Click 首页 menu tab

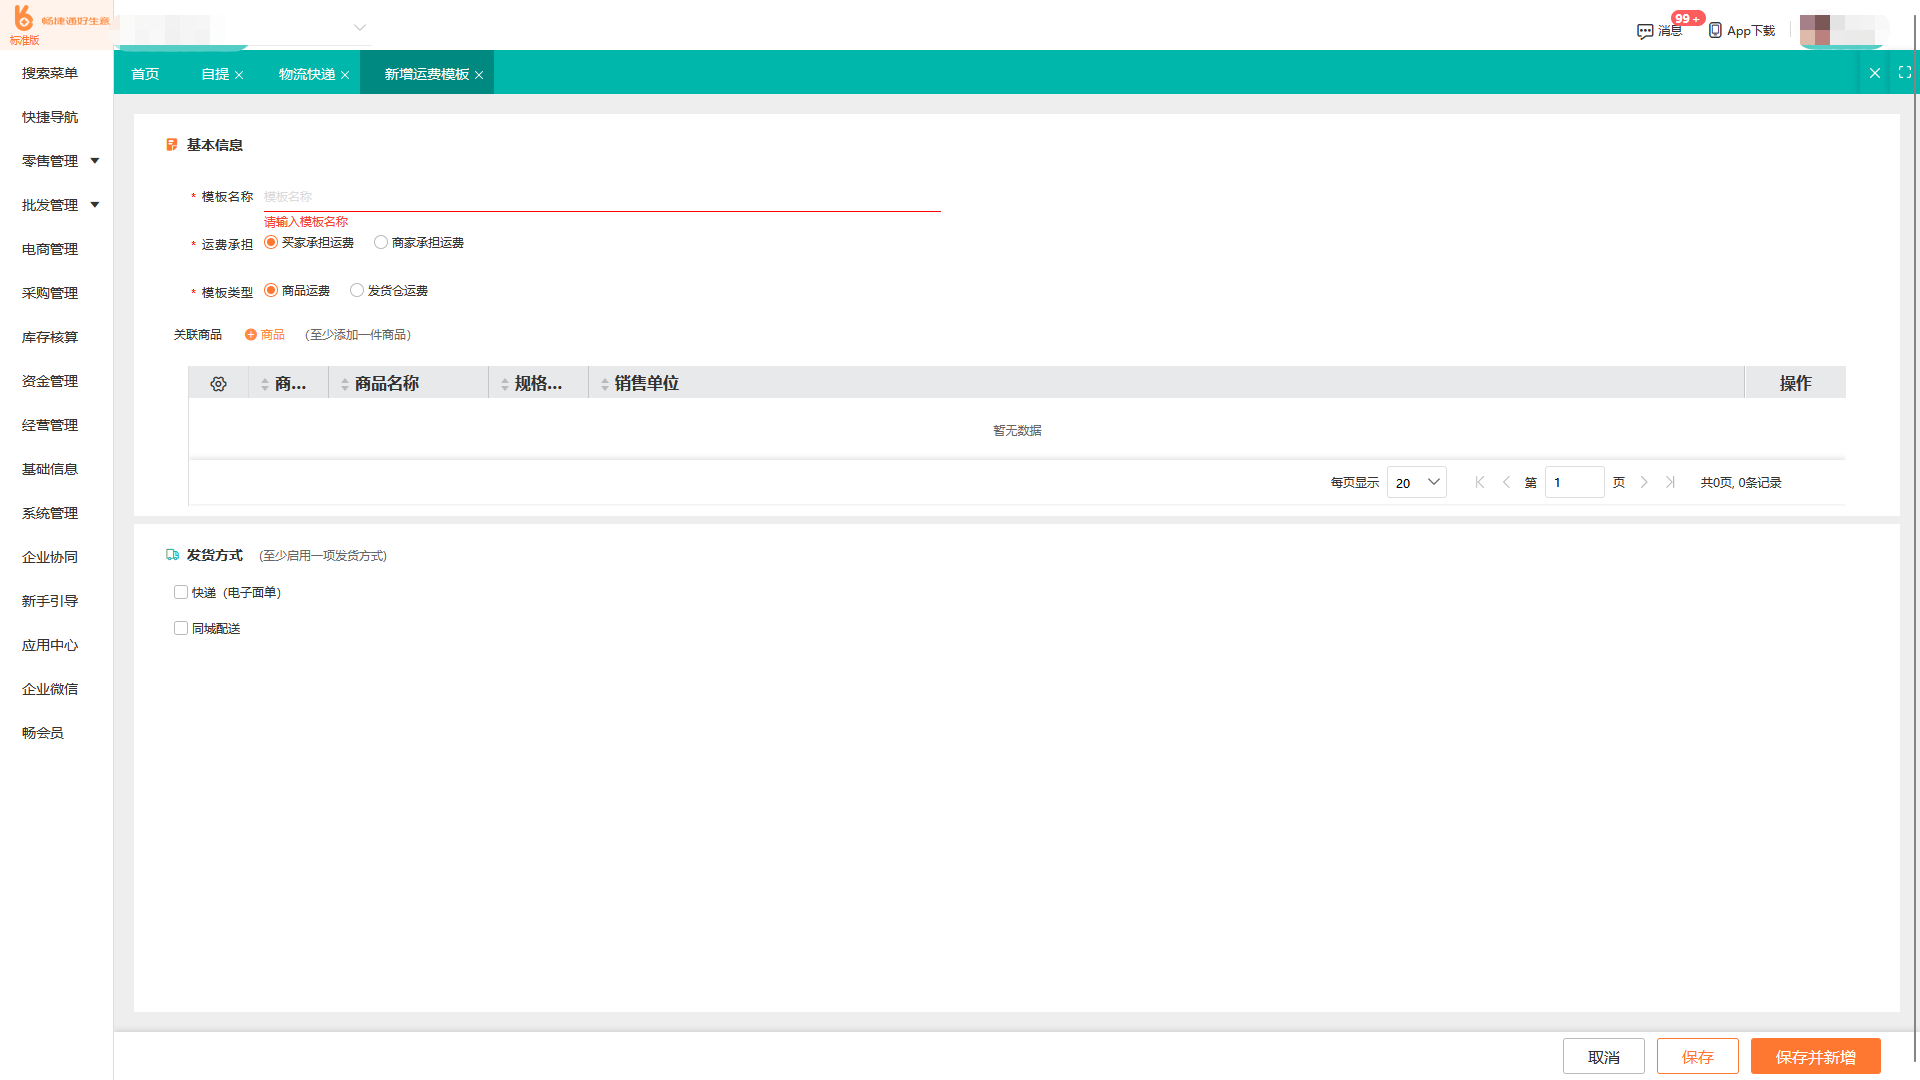145,74
